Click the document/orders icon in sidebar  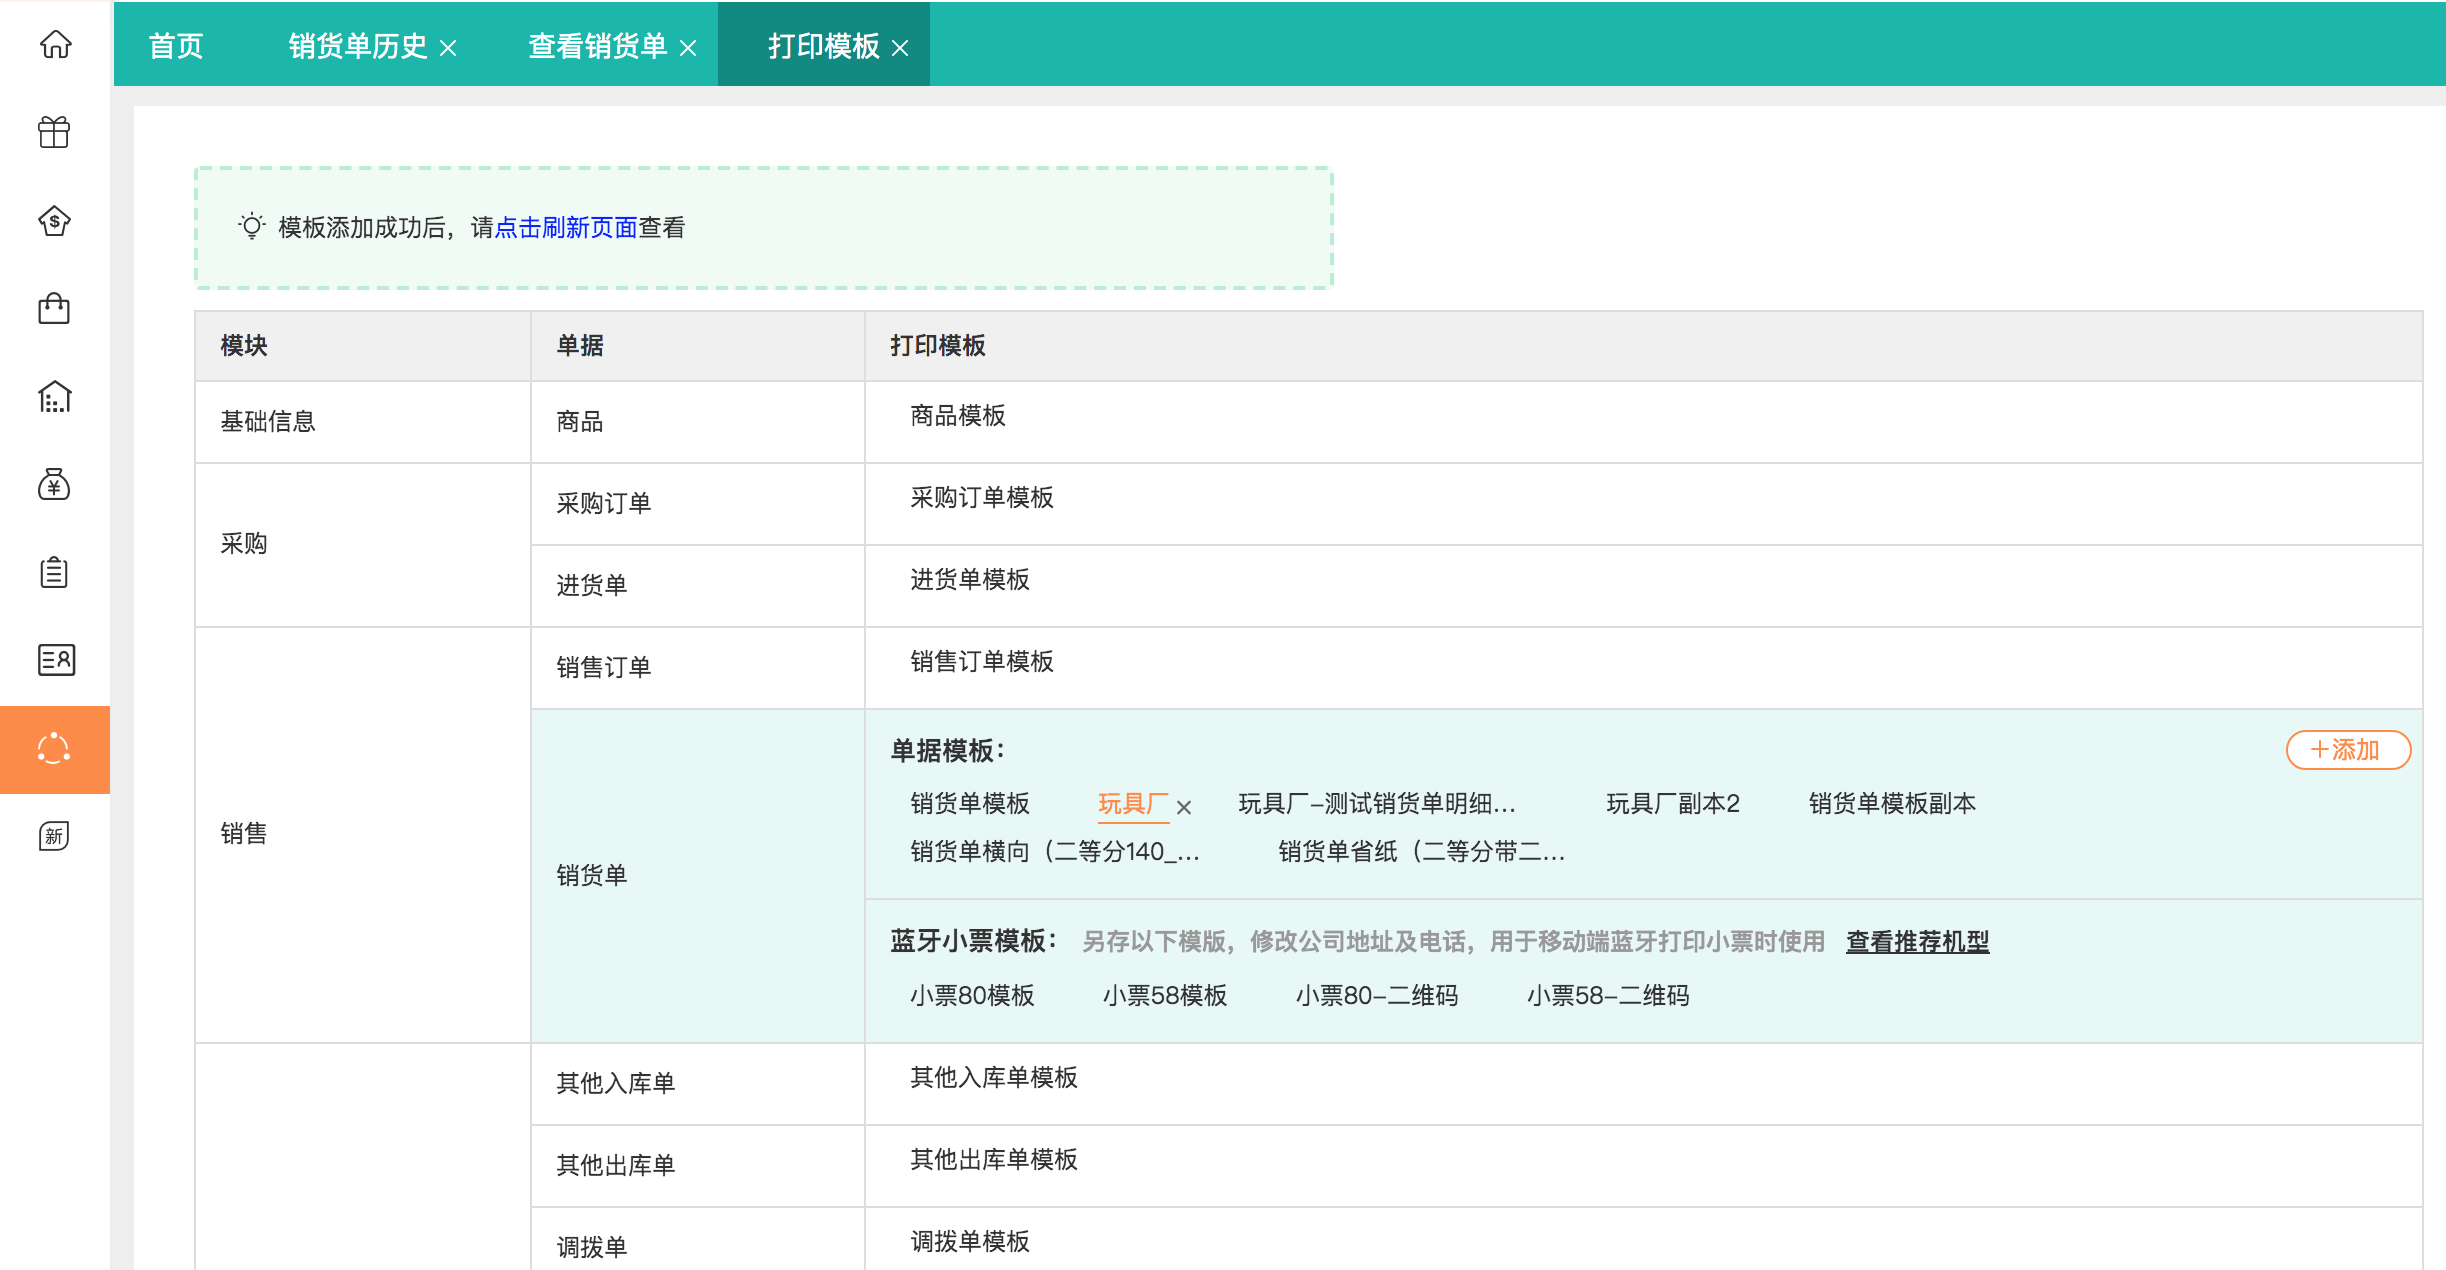[x=55, y=571]
